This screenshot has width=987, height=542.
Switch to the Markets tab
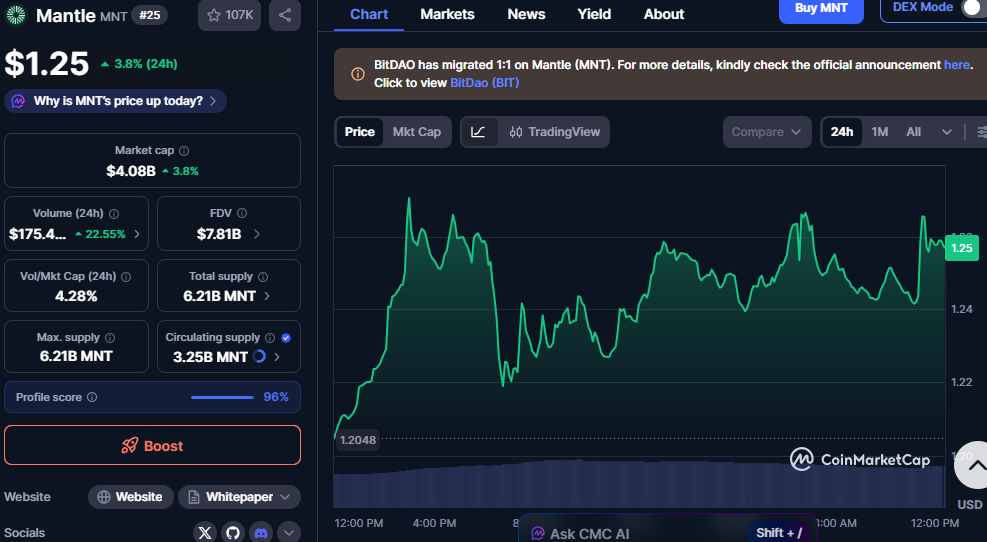447,14
